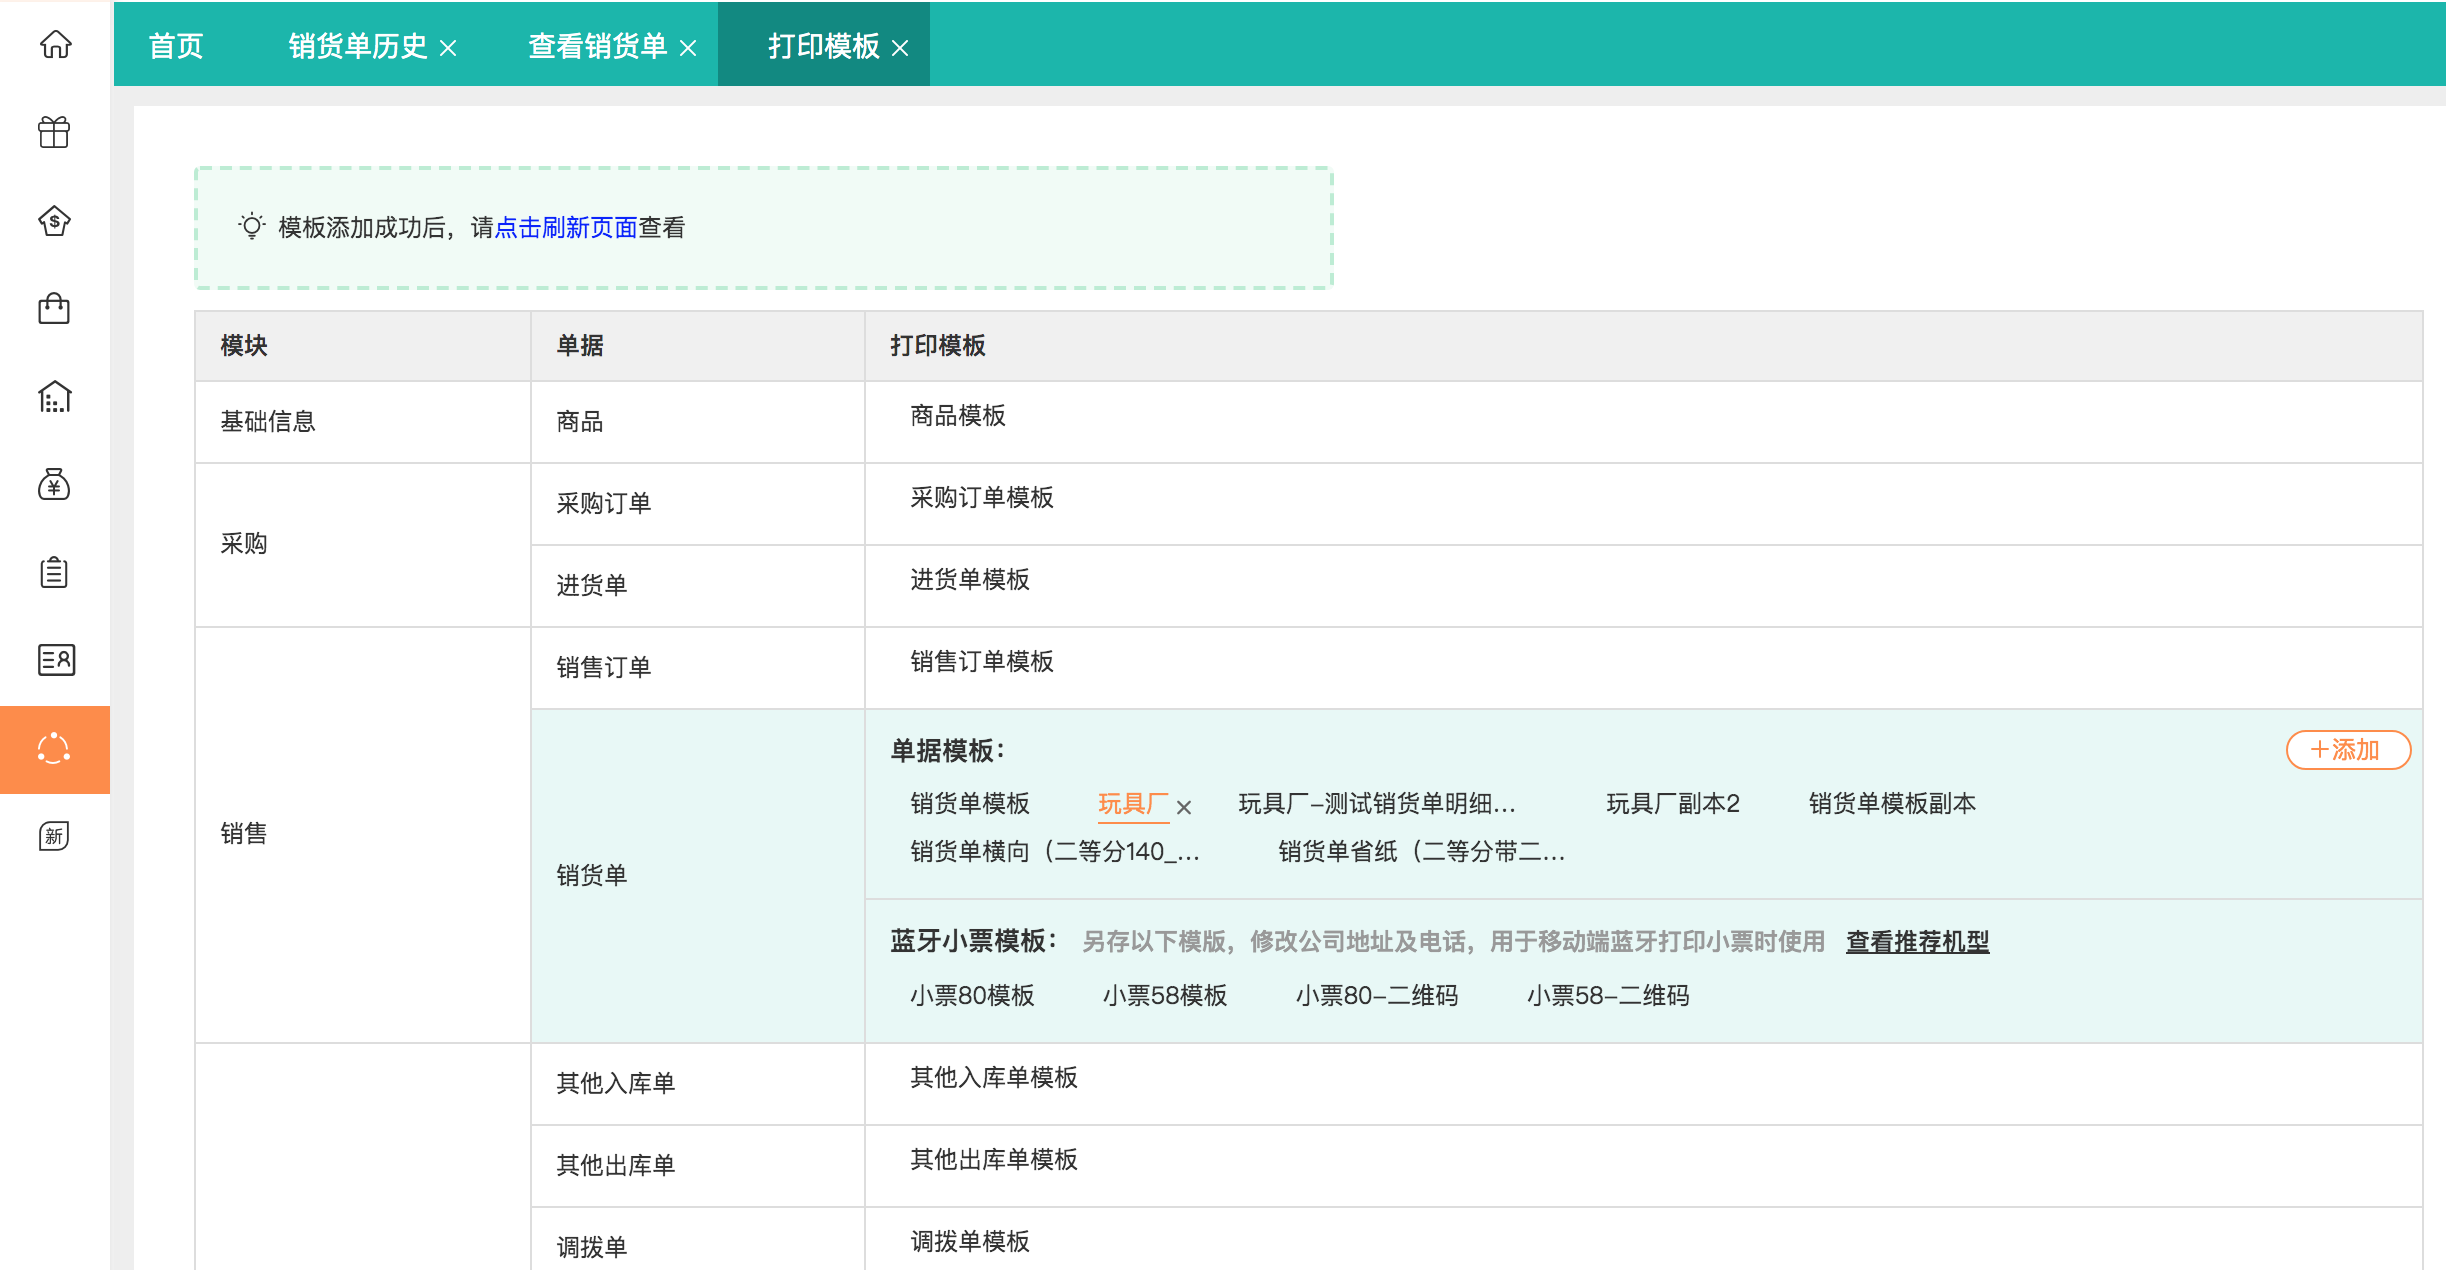
Task: Open the document/orders sidebar icon
Action: pyautogui.click(x=55, y=573)
